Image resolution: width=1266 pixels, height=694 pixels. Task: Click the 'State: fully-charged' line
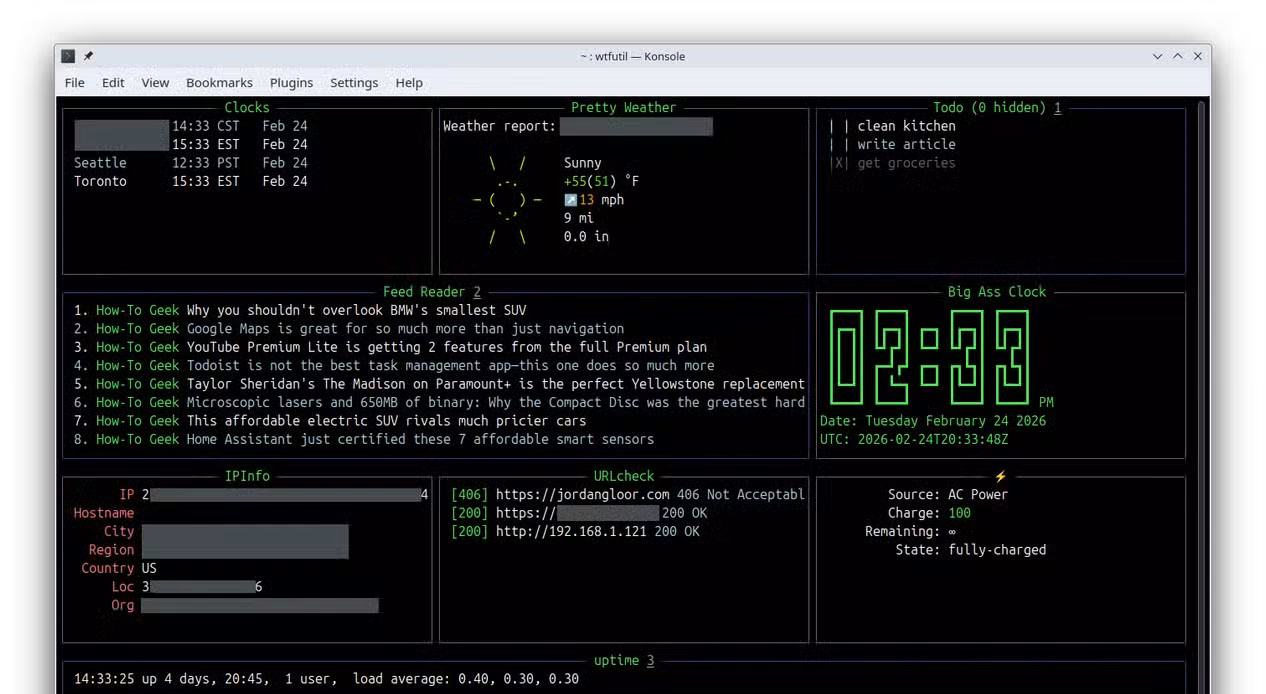pos(971,550)
